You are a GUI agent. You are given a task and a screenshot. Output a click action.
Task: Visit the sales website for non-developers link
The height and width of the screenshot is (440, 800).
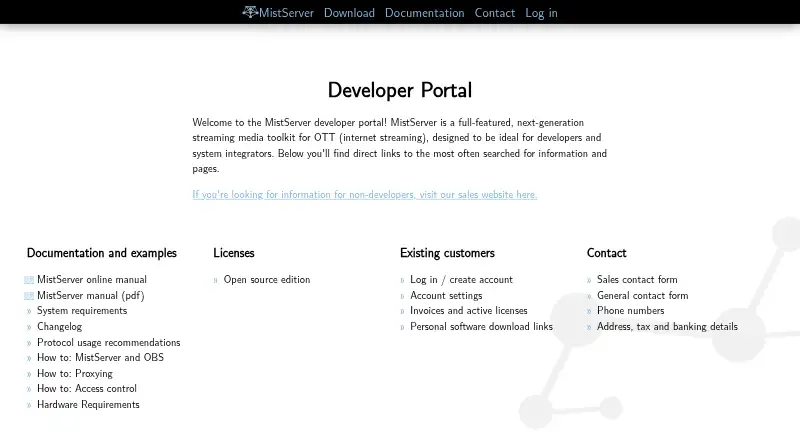tap(365, 194)
